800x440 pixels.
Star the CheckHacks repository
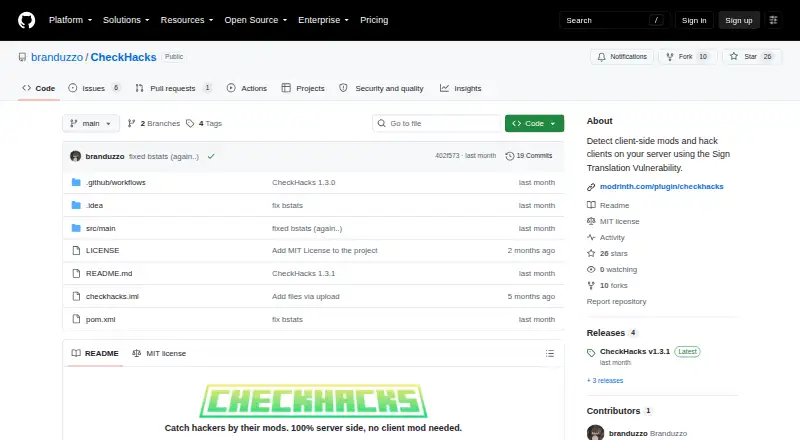point(752,57)
